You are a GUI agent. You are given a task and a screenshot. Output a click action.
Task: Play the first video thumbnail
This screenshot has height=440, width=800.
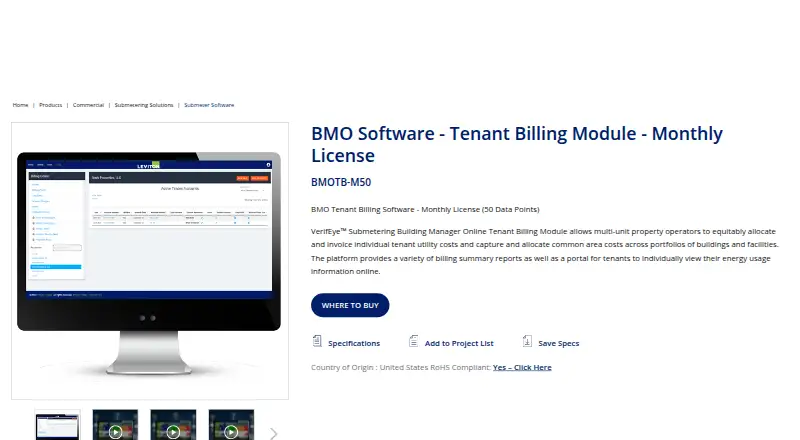click(x=115, y=425)
